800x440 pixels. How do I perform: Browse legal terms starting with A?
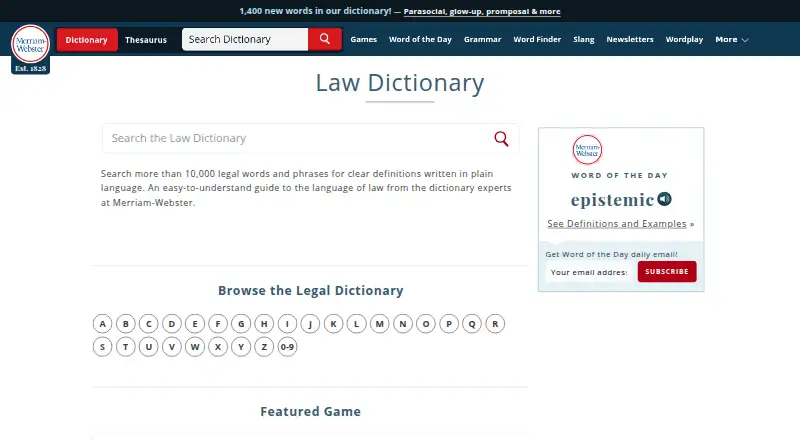pyautogui.click(x=103, y=324)
